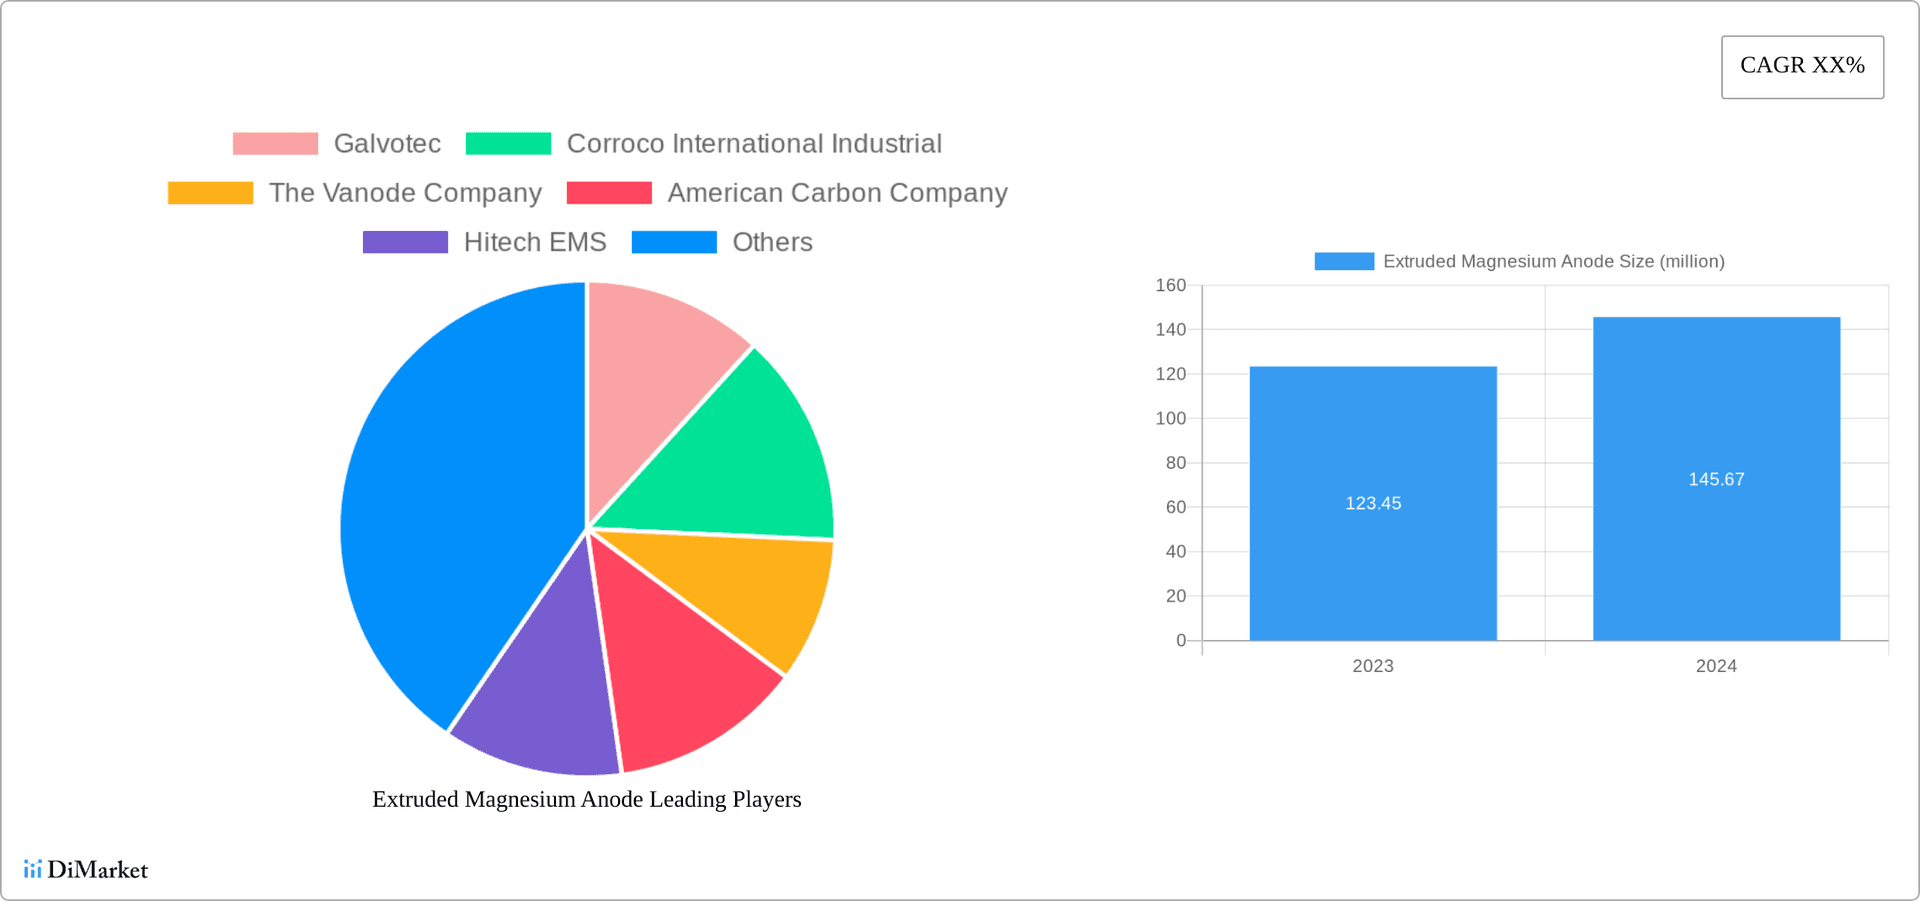
Task: Expand the Corroco International Industrial legend entry
Action: 754,143
